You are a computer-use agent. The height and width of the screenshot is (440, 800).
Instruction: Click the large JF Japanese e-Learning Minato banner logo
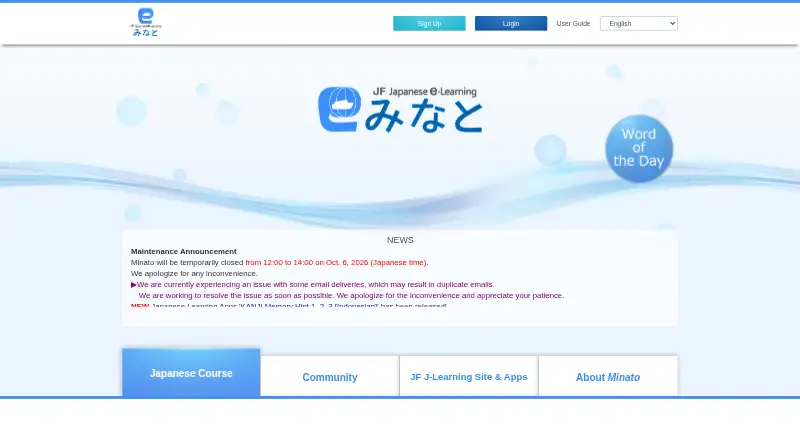click(401, 109)
